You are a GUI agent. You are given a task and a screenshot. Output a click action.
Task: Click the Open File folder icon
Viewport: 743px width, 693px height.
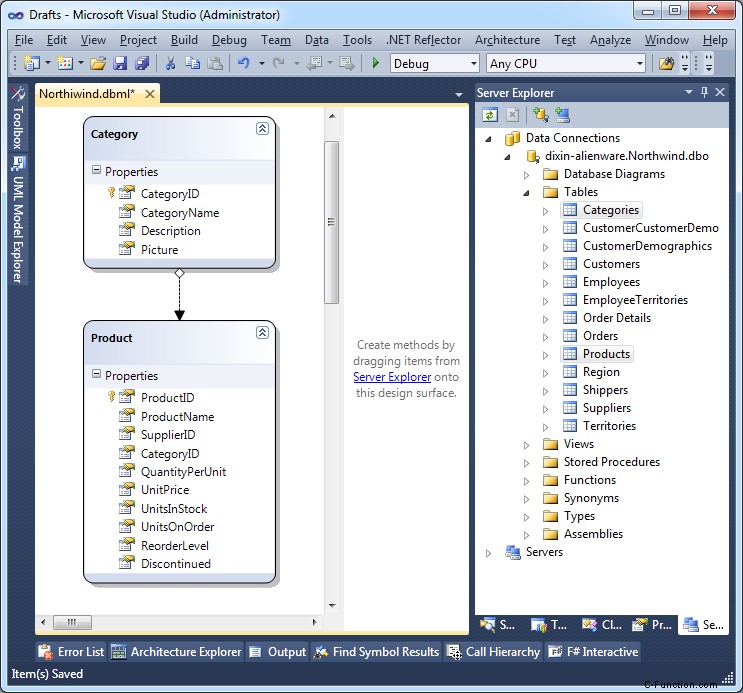tap(98, 63)
